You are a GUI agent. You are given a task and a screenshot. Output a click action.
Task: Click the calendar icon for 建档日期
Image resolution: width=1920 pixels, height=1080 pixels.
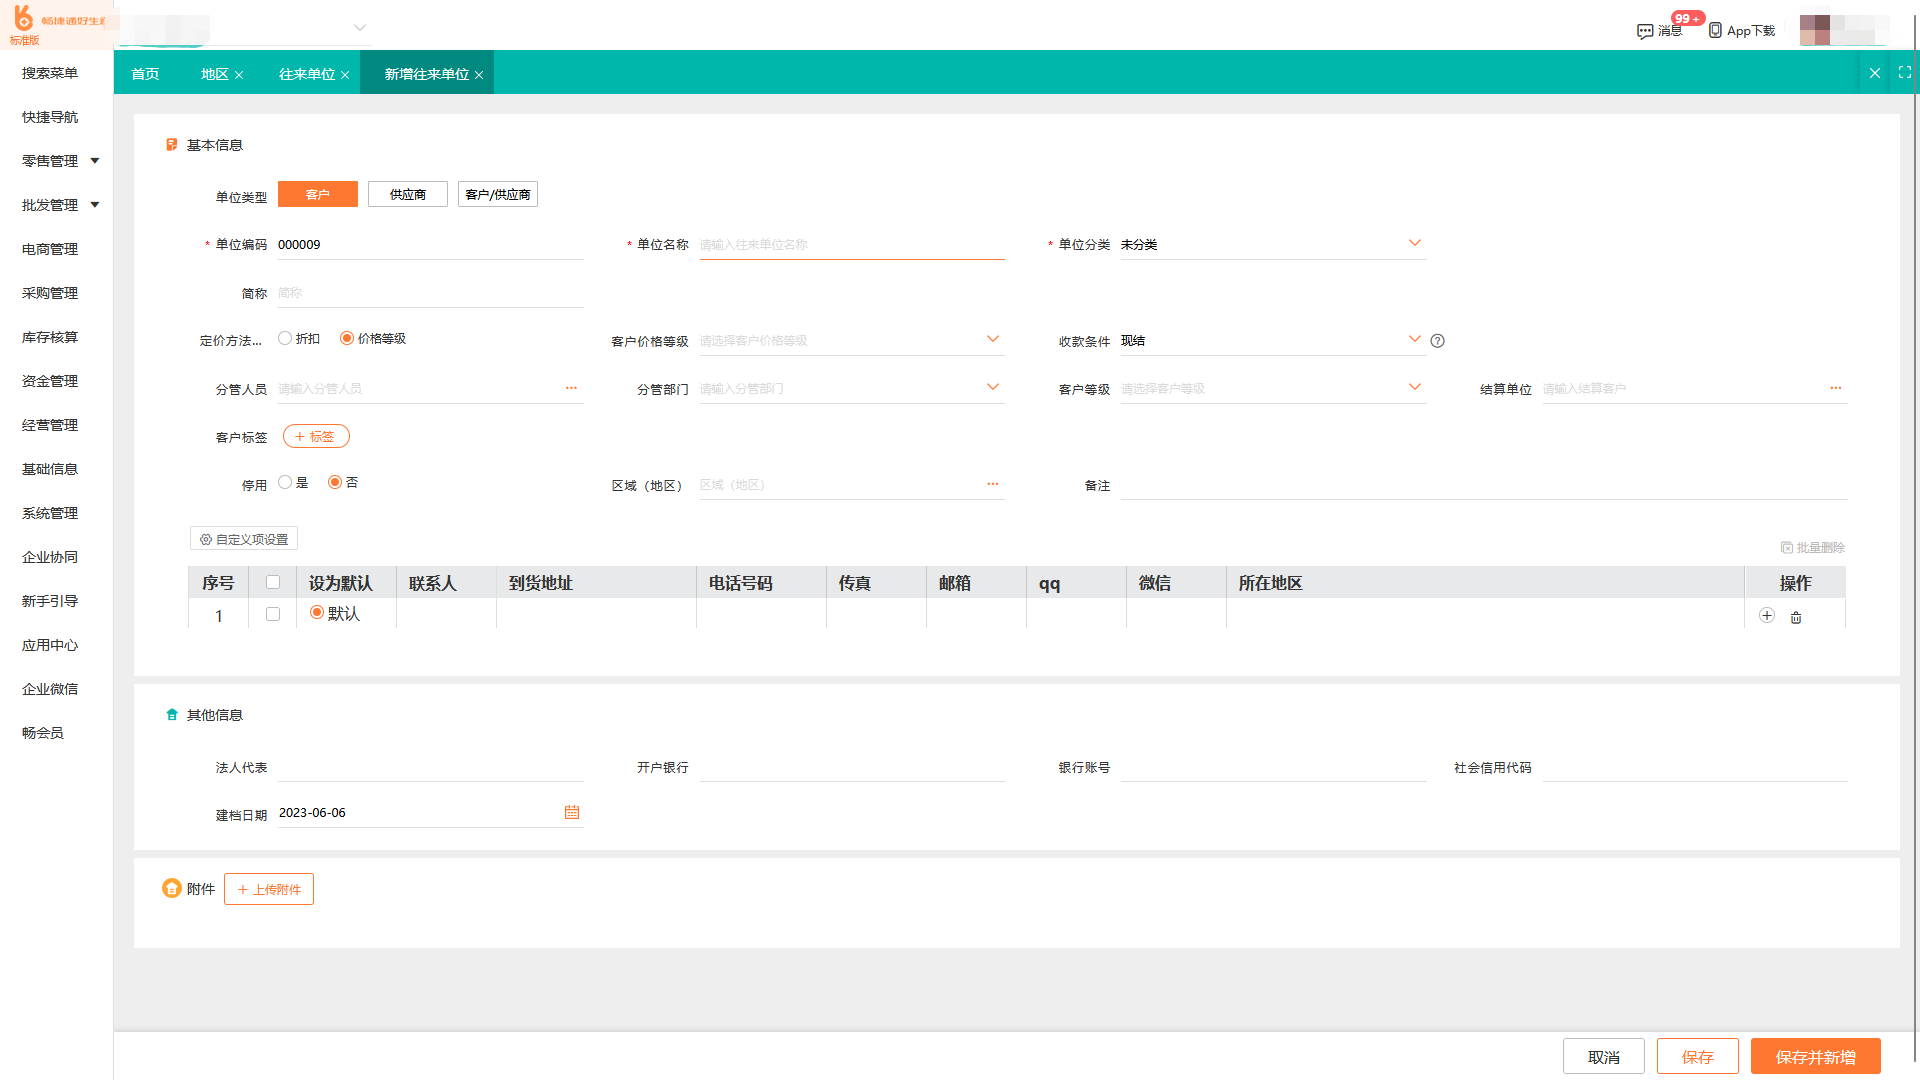coord(571,812)
